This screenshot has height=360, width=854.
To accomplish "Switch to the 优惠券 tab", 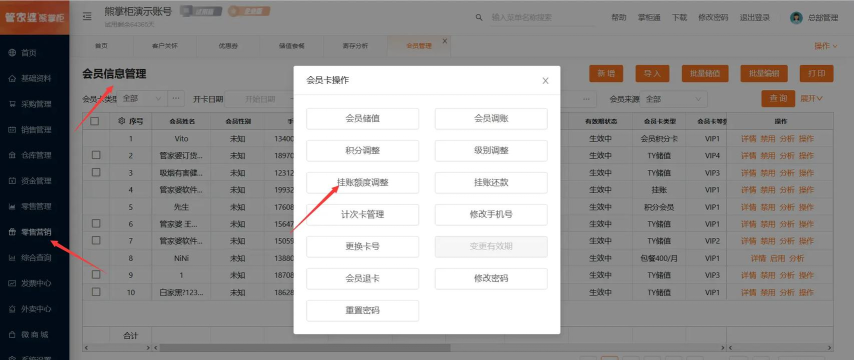I will click(x=228, y=46).
